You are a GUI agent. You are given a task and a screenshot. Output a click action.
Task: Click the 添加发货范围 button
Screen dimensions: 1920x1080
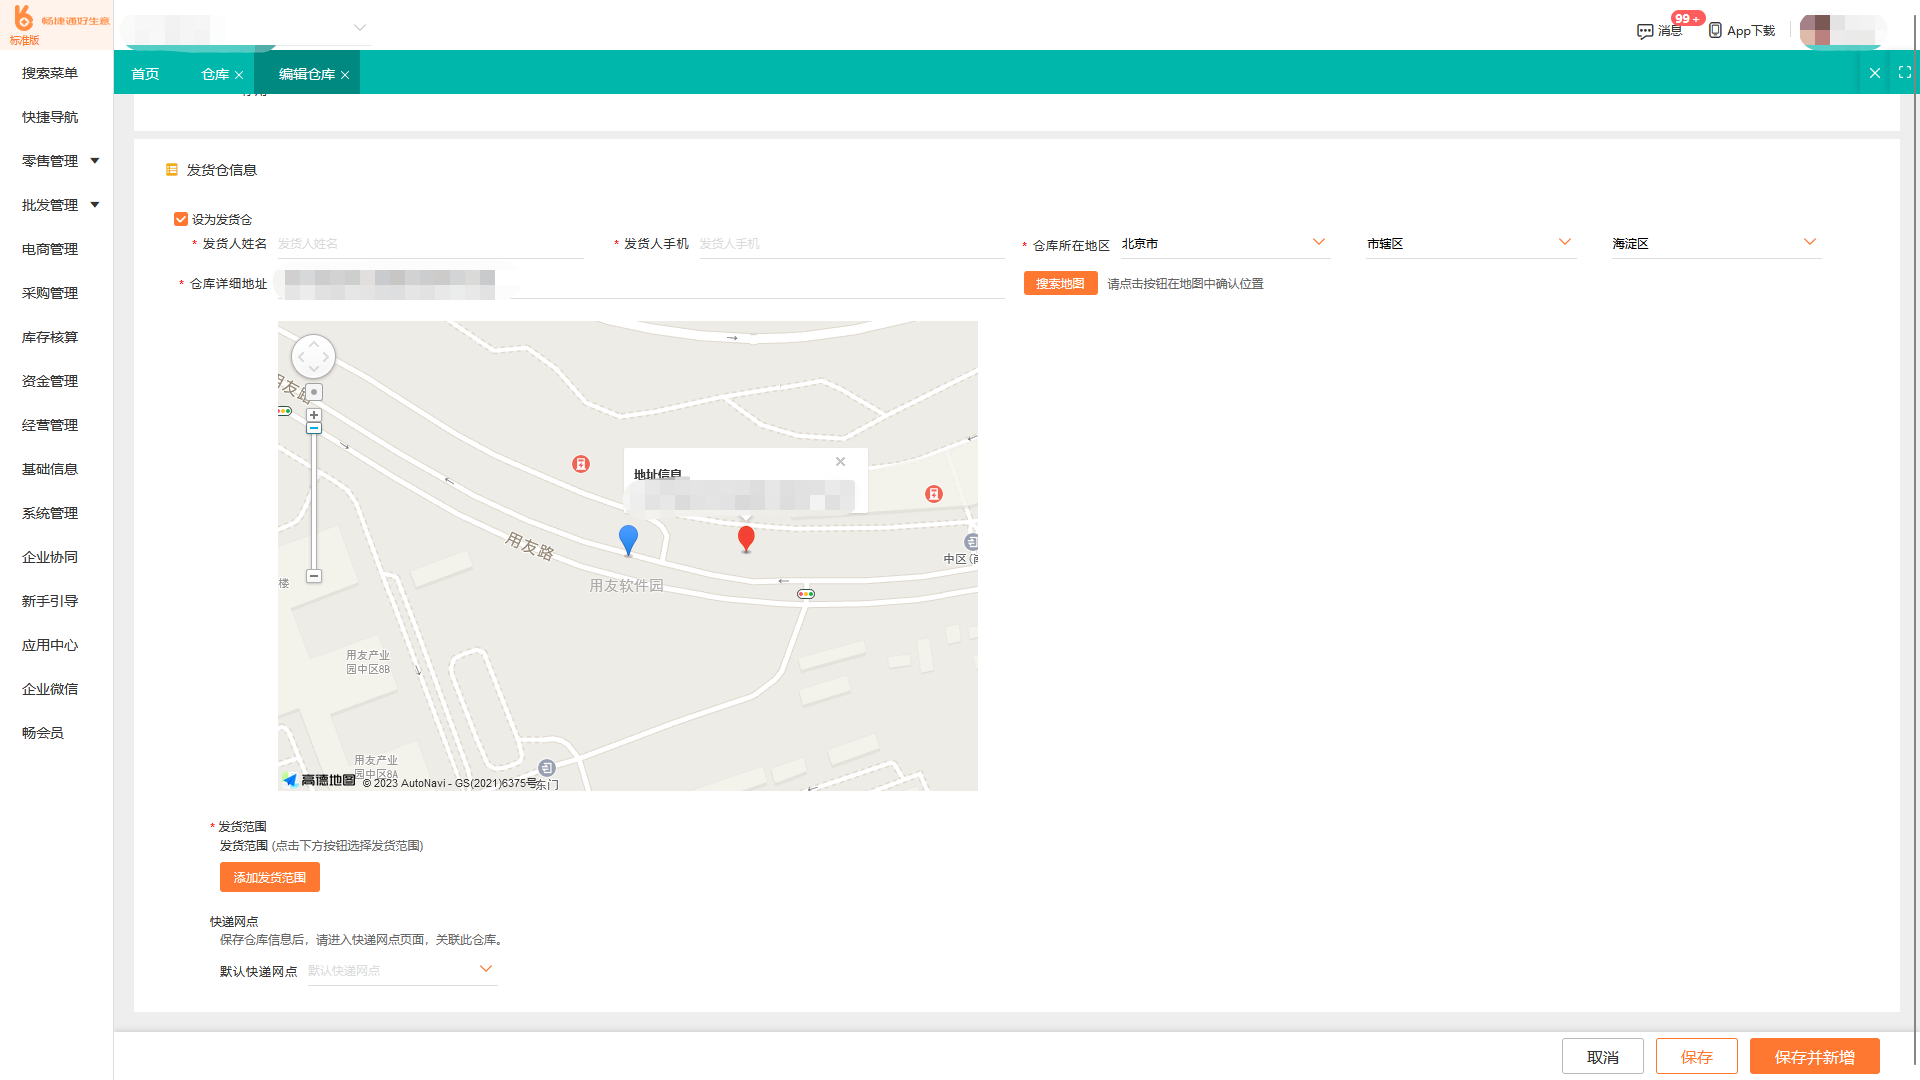coord(270,877)
